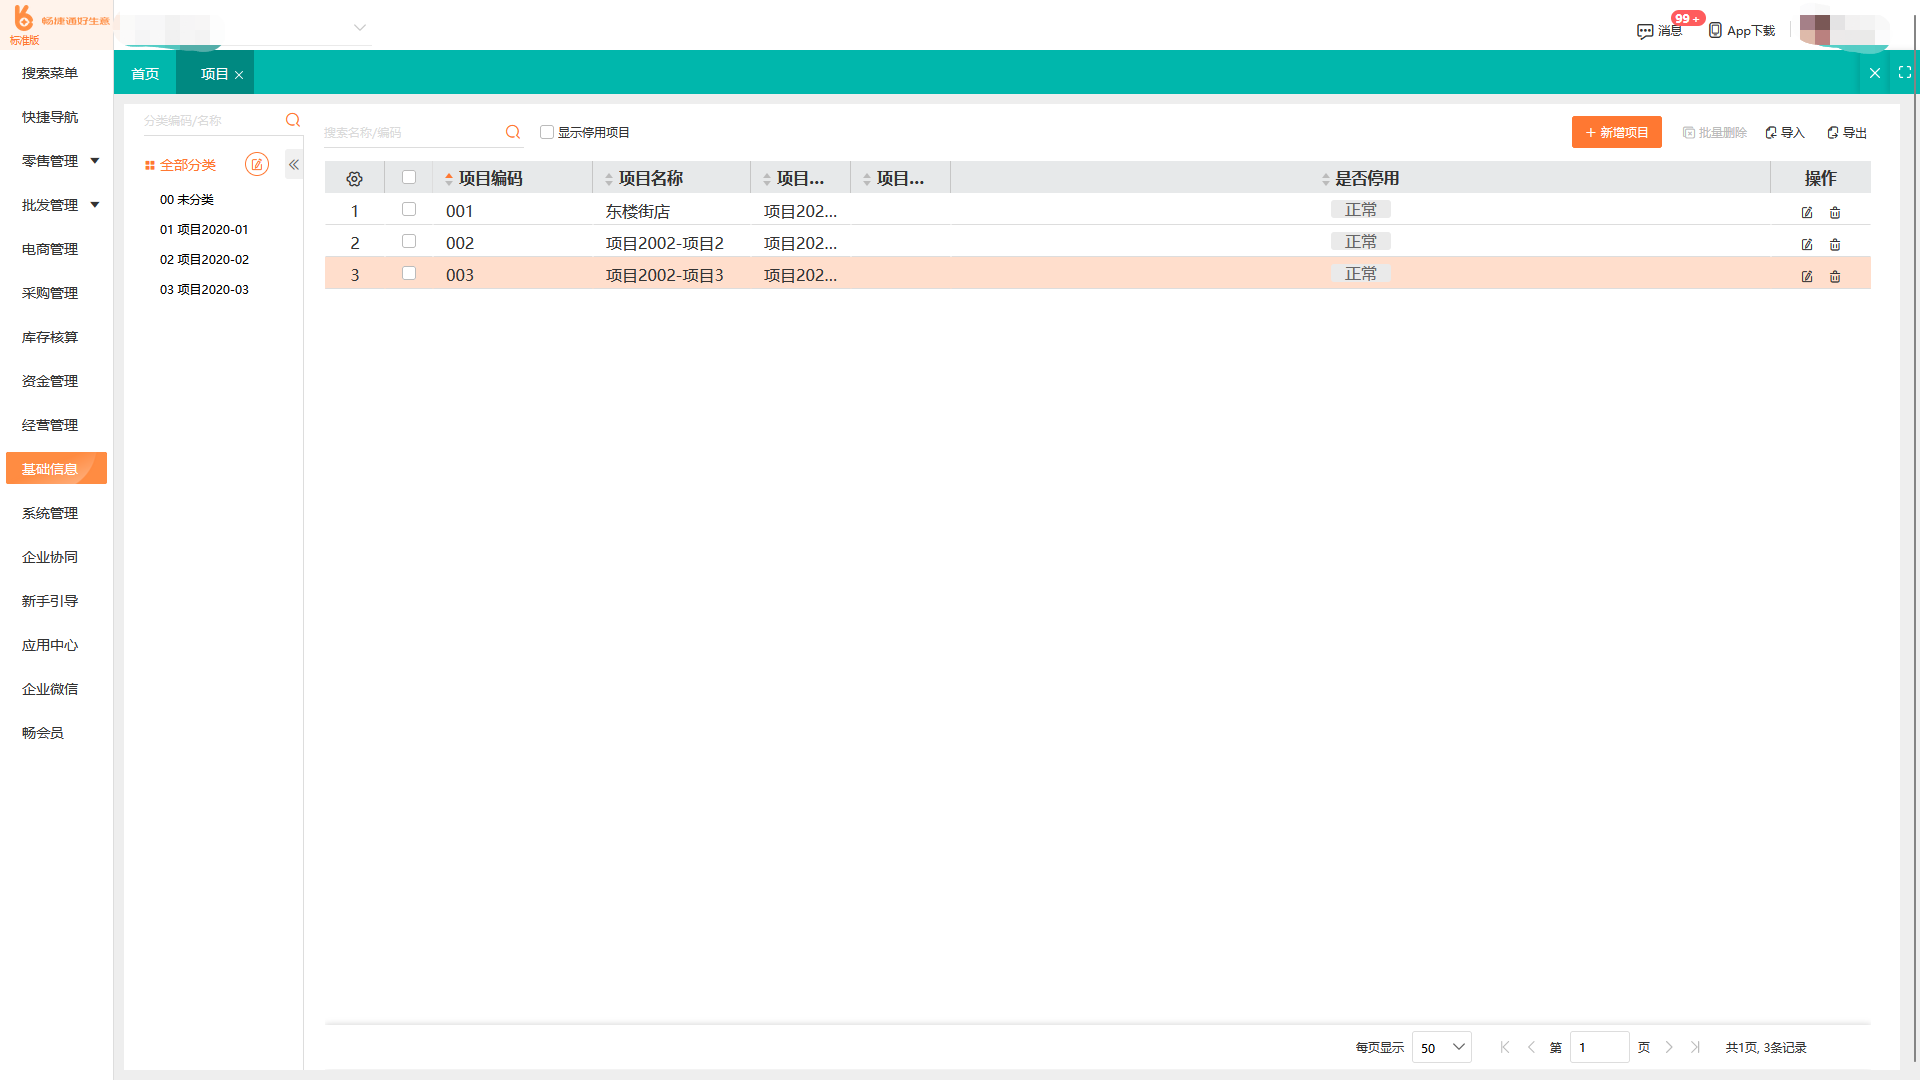Viewport: 1920px width, 1080px height.
Task: Open 每页显示 50 records dropdown
Action: coord(1440,1047)
